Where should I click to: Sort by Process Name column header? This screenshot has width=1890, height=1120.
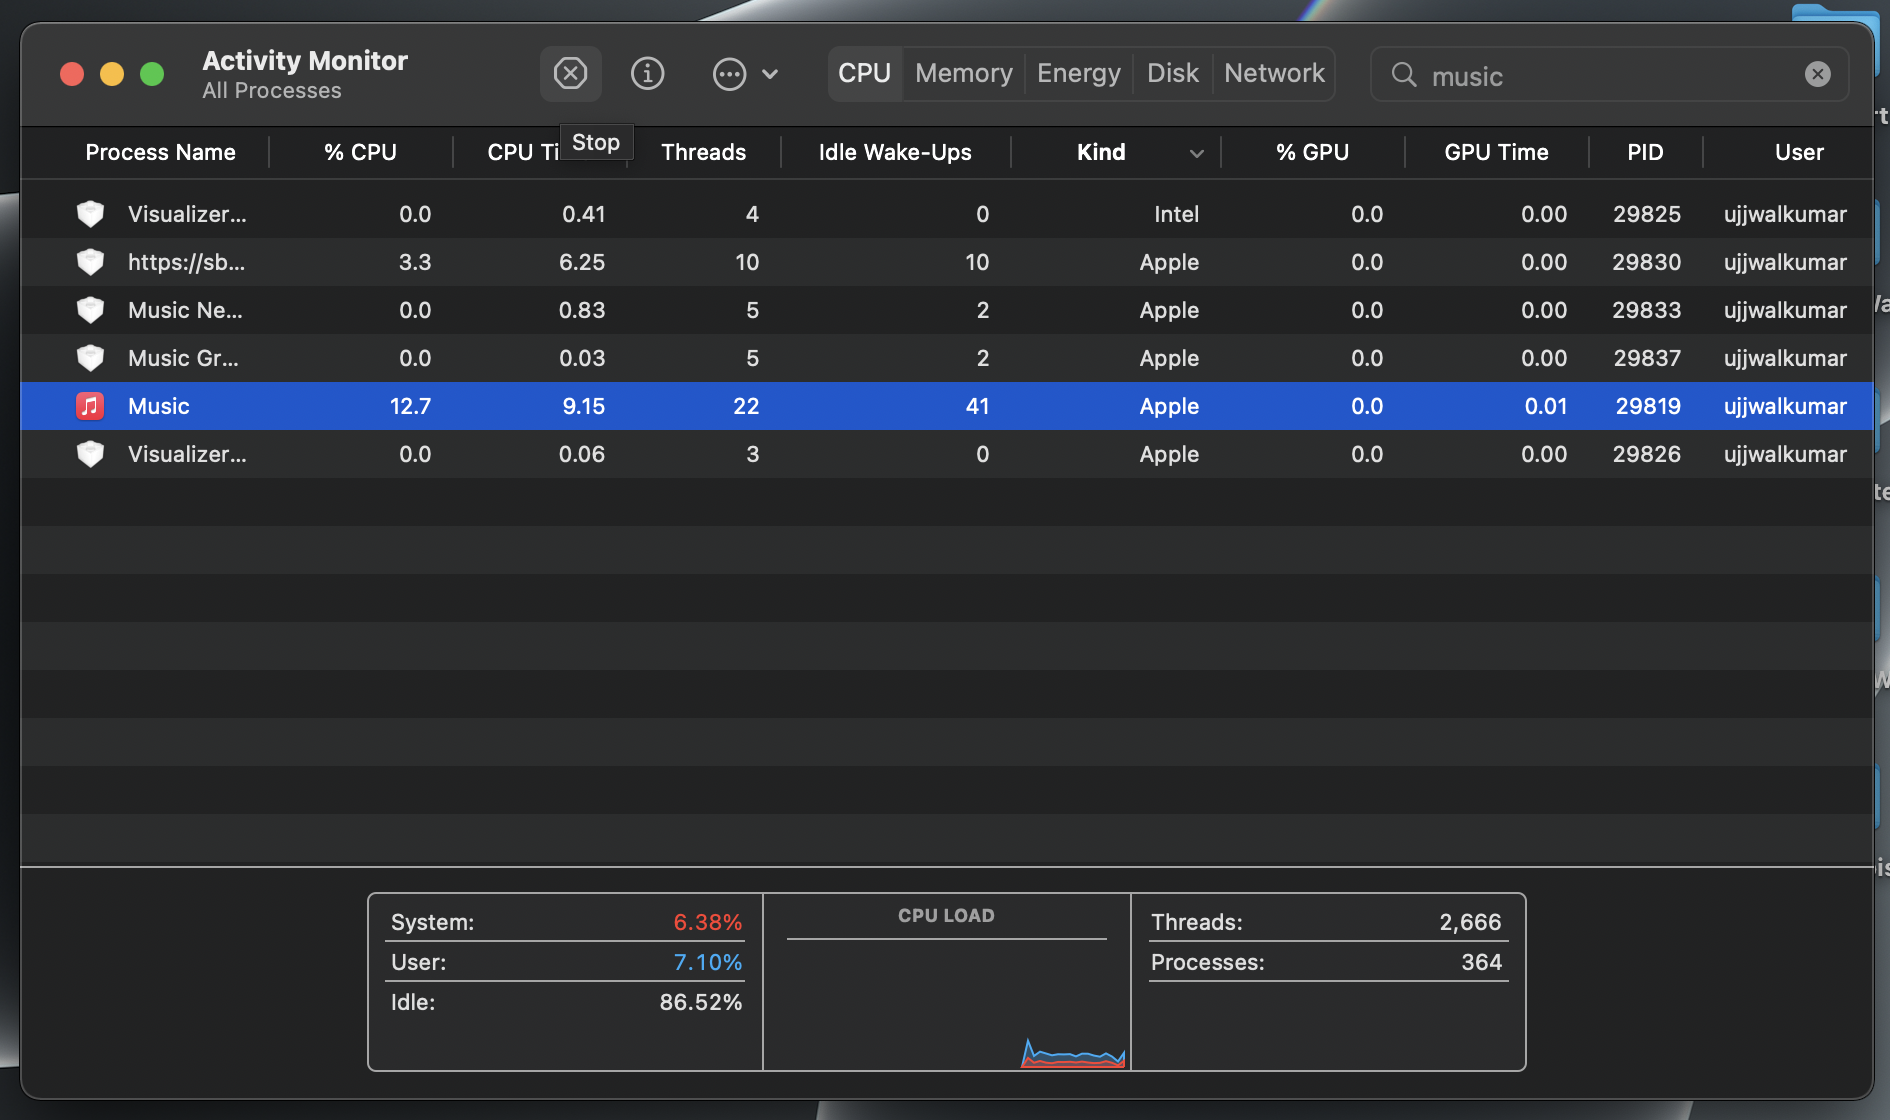tap(160, 152)
